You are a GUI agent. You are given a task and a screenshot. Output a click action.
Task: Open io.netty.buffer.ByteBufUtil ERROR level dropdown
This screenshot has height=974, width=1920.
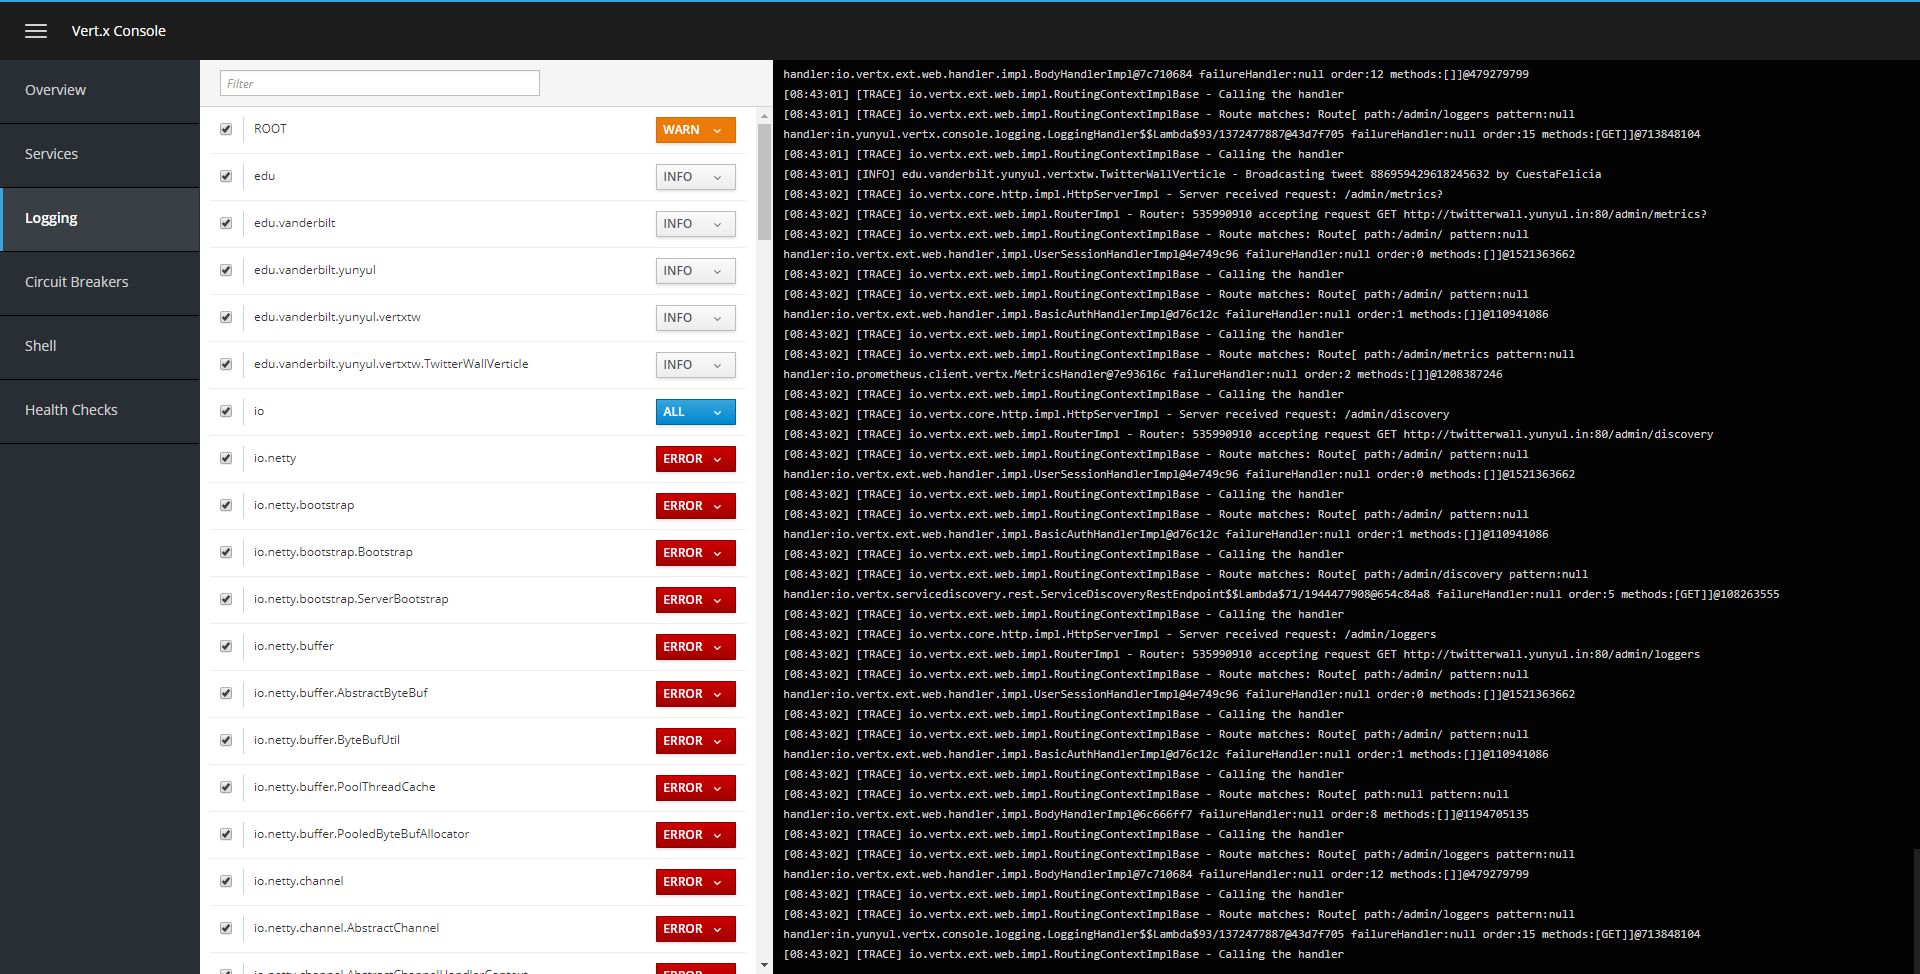[695, 741]
